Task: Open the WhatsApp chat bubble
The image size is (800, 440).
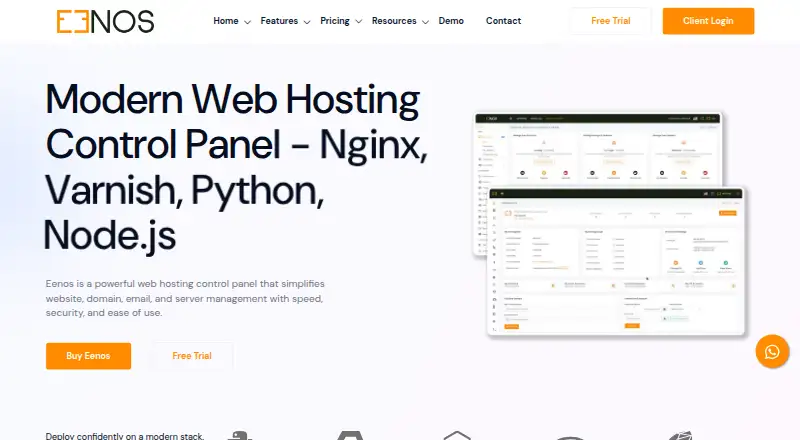Action: 772,351
